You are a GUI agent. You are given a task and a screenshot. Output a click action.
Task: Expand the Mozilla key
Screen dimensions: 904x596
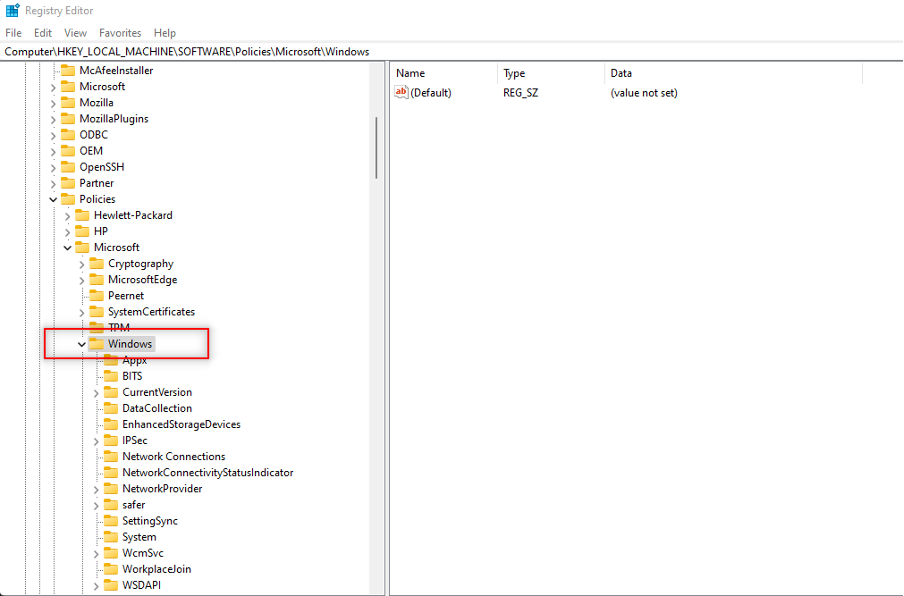(x=53, y=103)
